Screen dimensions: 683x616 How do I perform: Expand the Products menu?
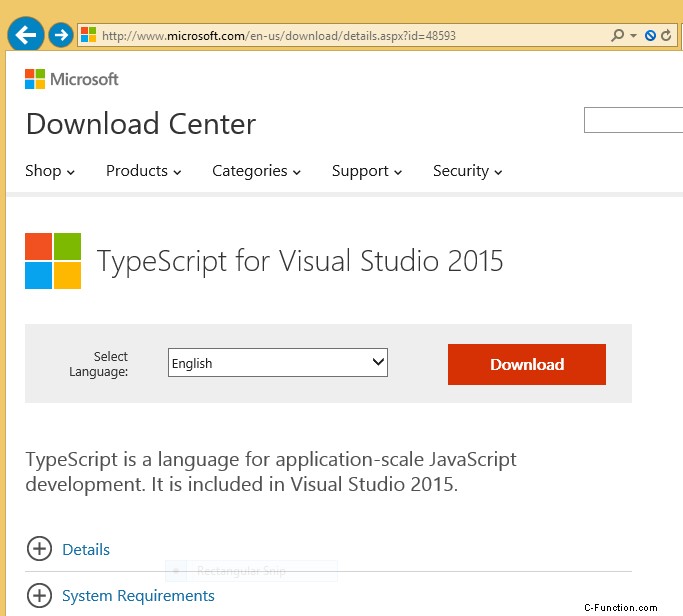(x=143, y=171)
